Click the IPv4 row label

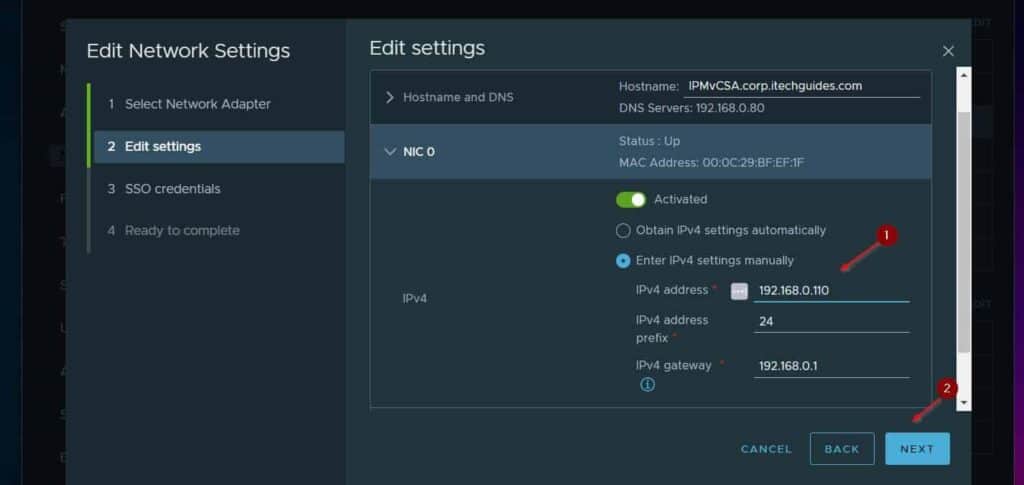(x=415, y=299)
